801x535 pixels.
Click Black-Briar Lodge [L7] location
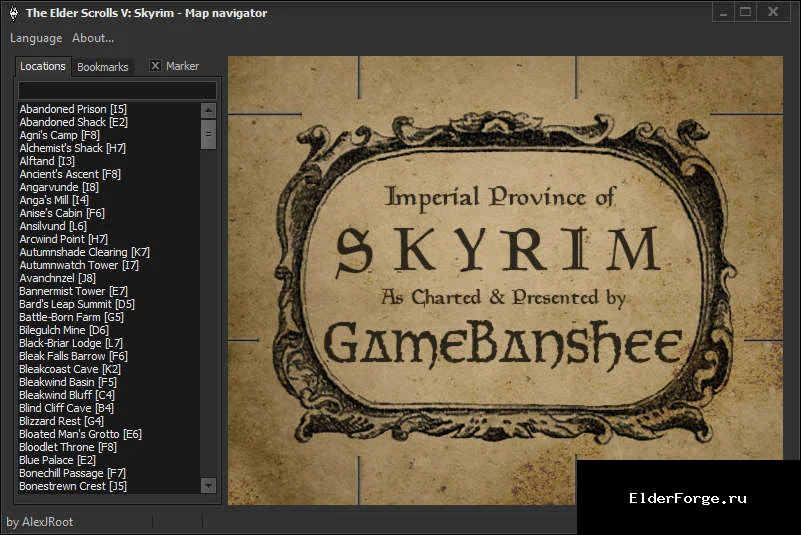71,343
